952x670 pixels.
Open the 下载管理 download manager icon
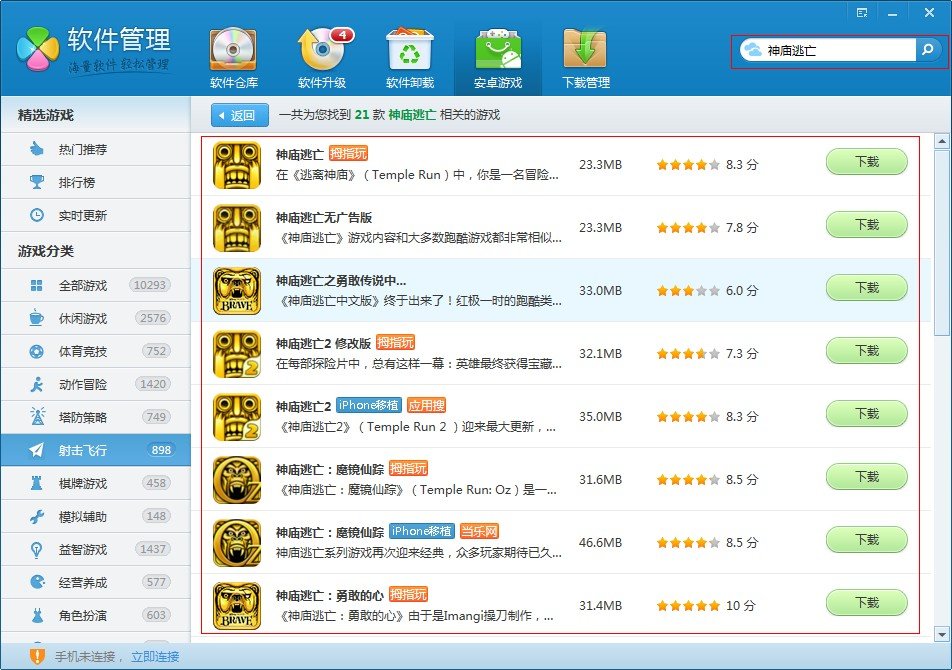coord(585,48)
